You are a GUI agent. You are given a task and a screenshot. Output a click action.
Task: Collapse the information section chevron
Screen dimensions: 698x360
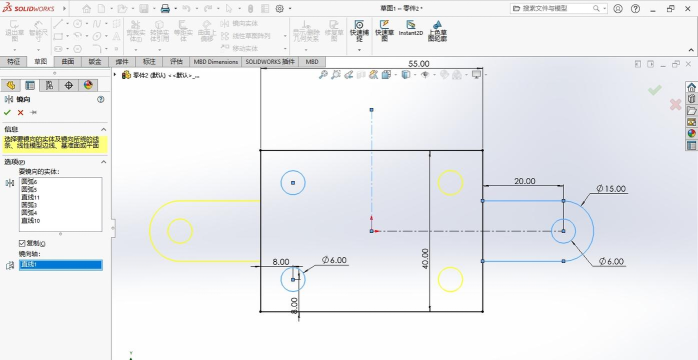pyautogui.click(x=104, y=129)
